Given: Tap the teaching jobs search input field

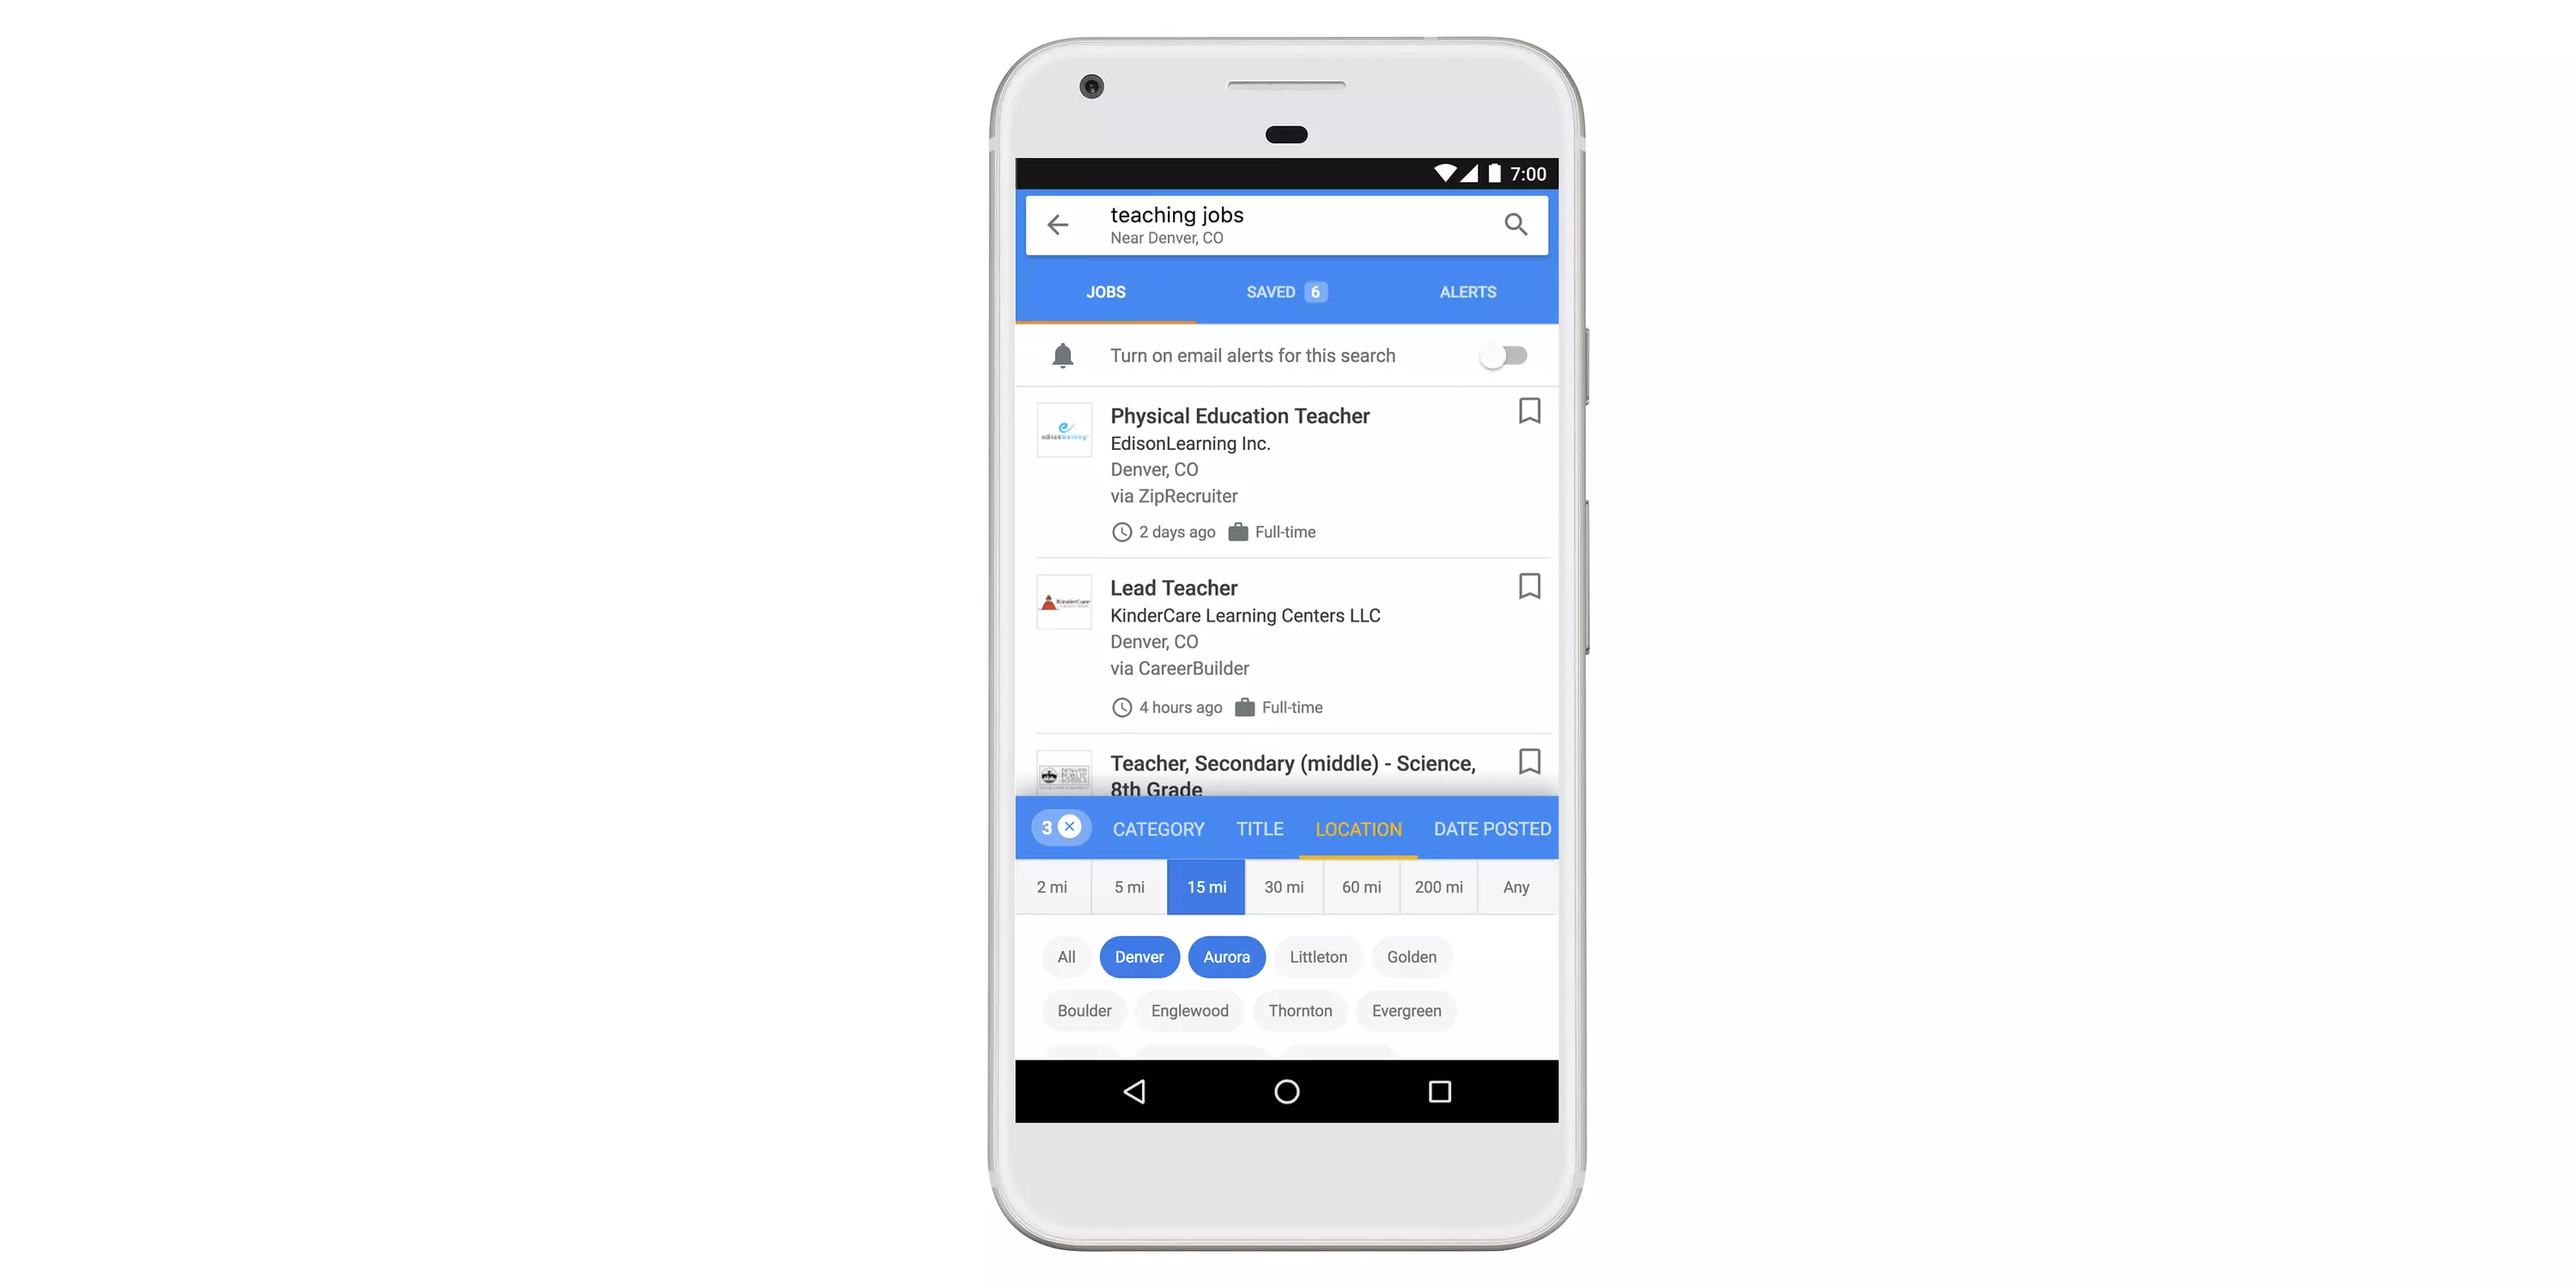Looking at the screenshot, I should tap(1288, 223).
